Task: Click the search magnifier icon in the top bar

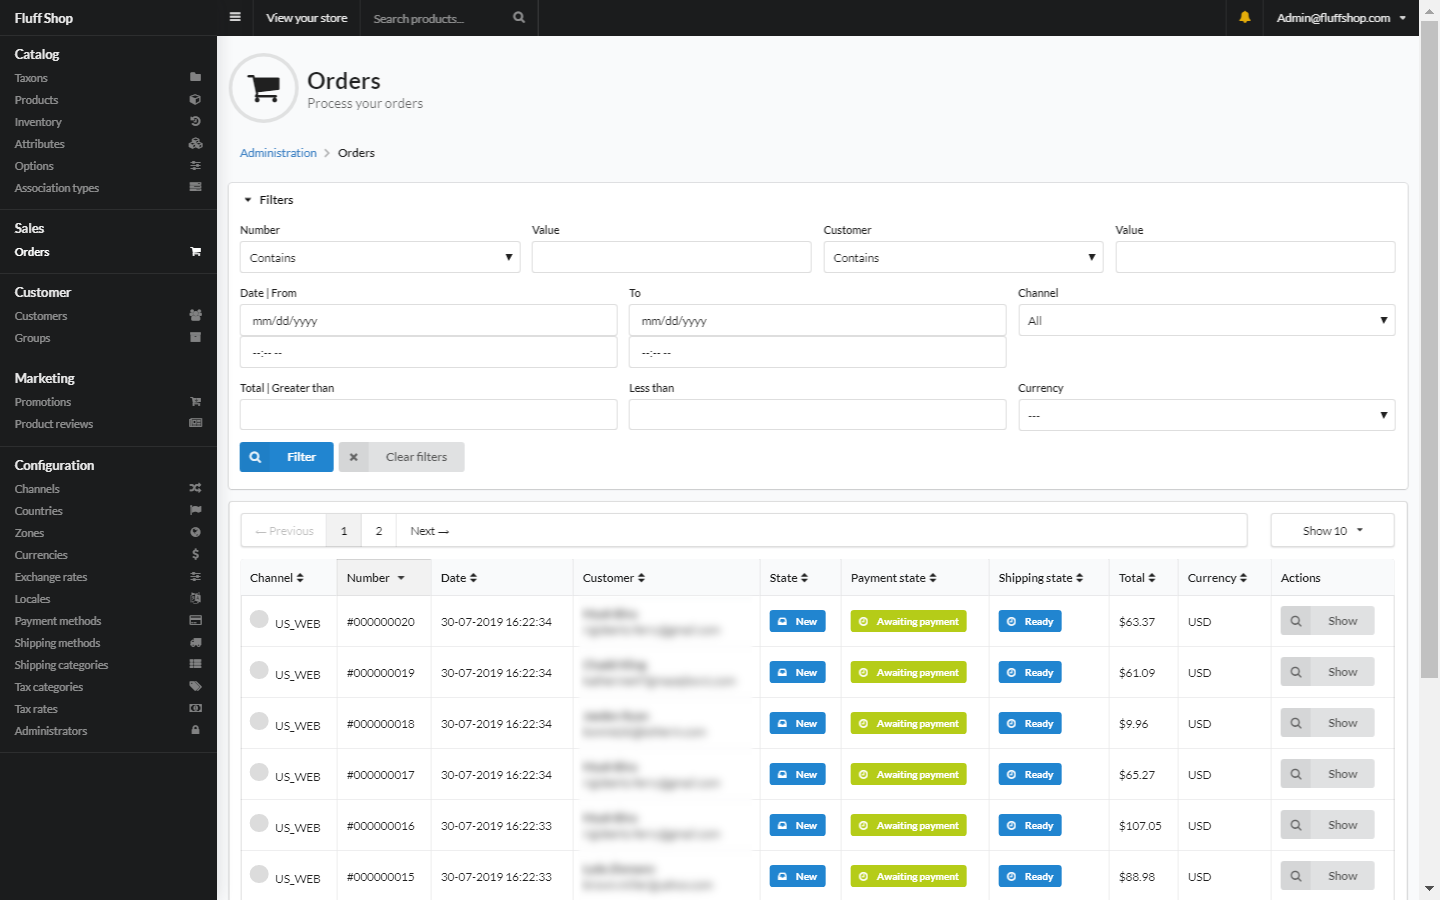Action: coord(519,17)
